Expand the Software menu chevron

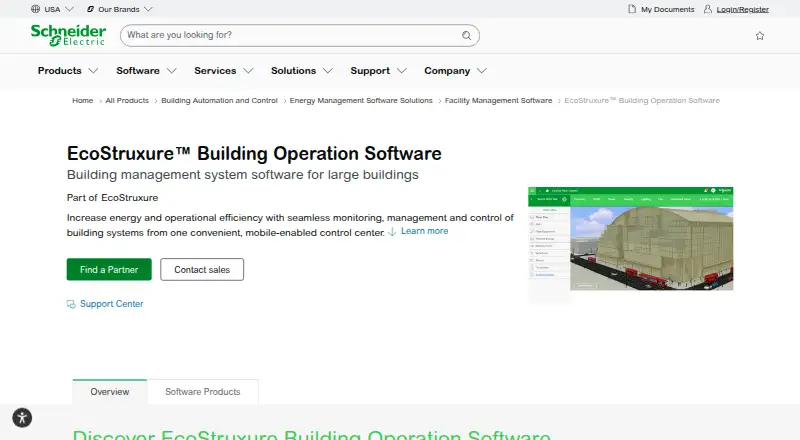171,70
